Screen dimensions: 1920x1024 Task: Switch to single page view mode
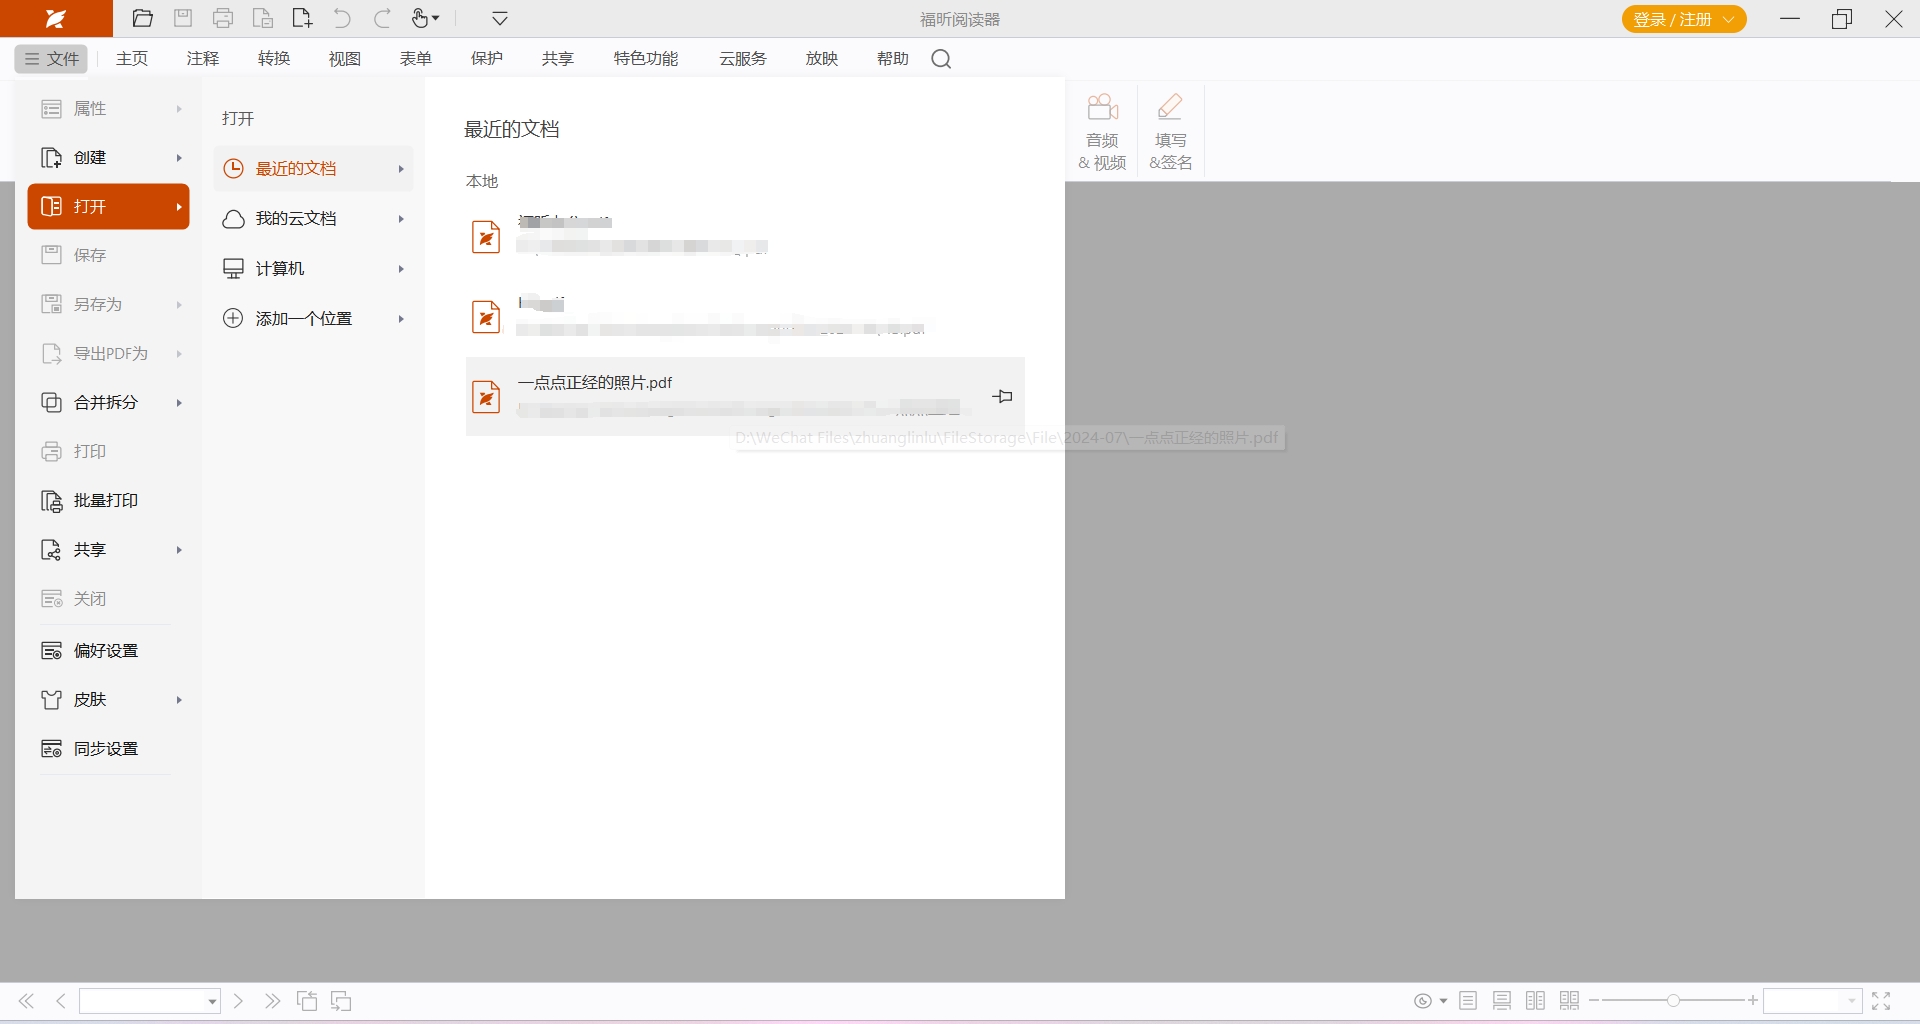pos(1468,1001)
